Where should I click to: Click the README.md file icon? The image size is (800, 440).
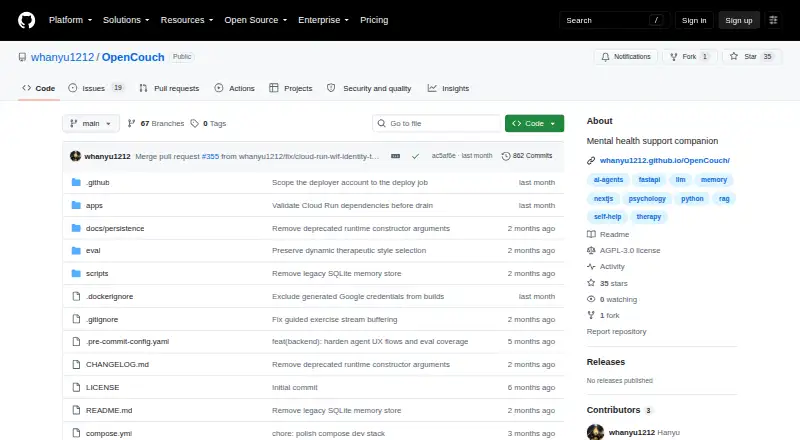point(76,410)
